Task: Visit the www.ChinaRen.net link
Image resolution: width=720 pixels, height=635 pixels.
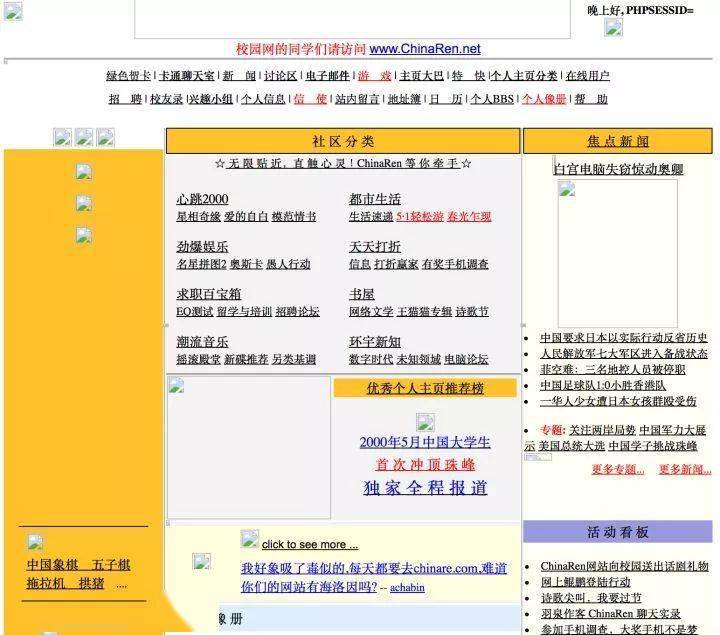Action: pyautogui.click(x=425, y=48)
